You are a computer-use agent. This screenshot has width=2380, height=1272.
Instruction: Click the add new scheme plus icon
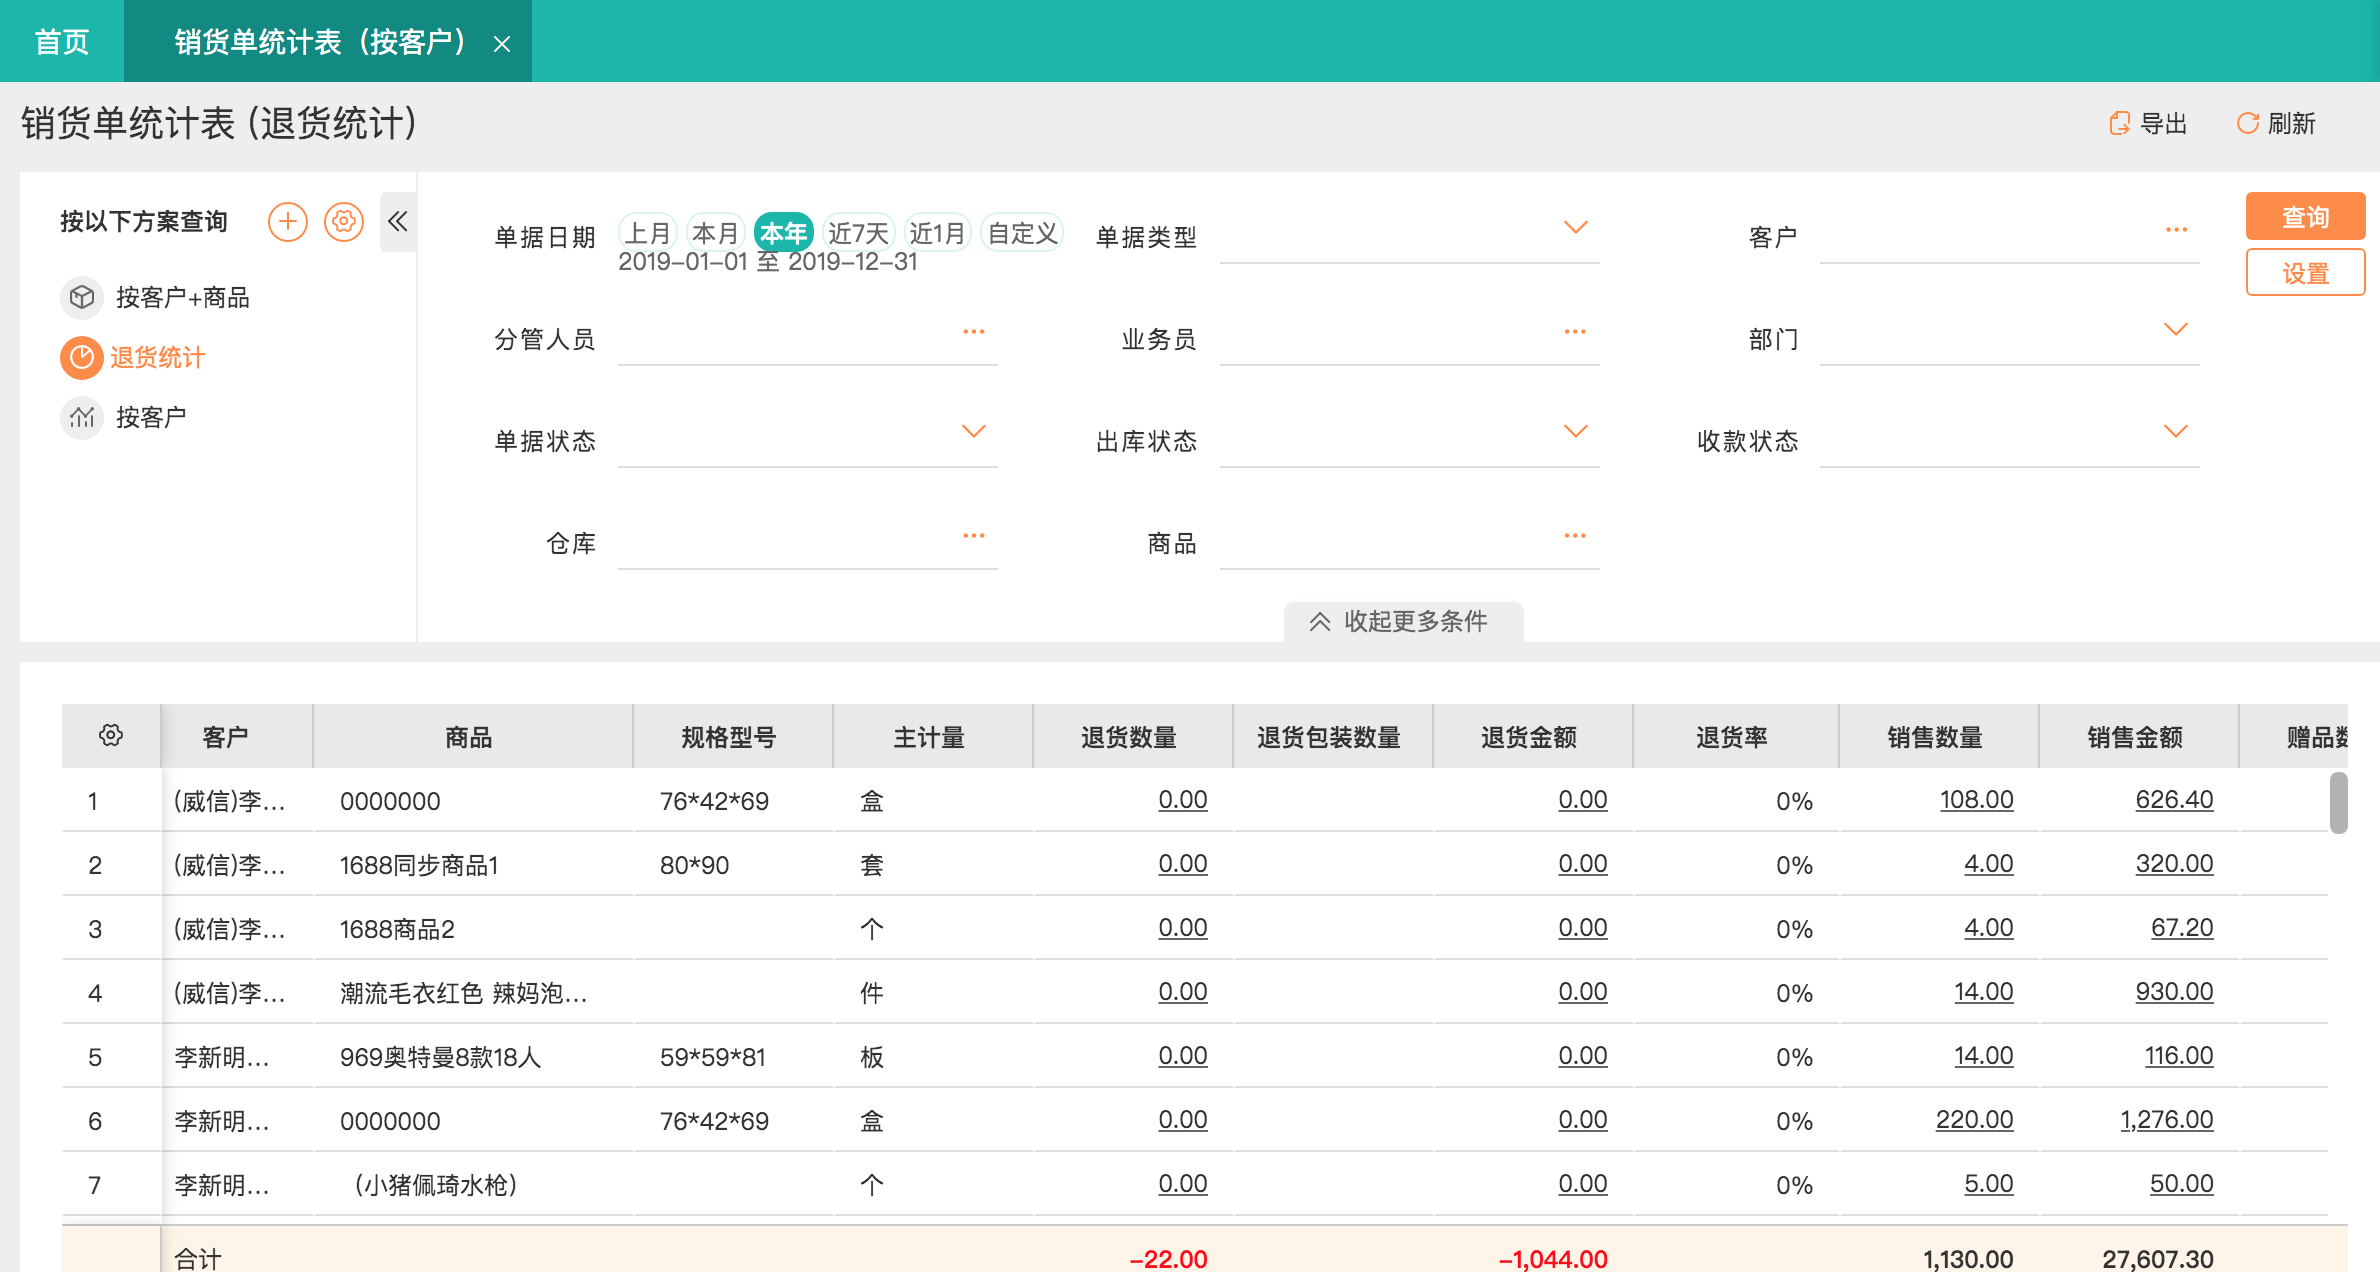click(x=288, y=220)
